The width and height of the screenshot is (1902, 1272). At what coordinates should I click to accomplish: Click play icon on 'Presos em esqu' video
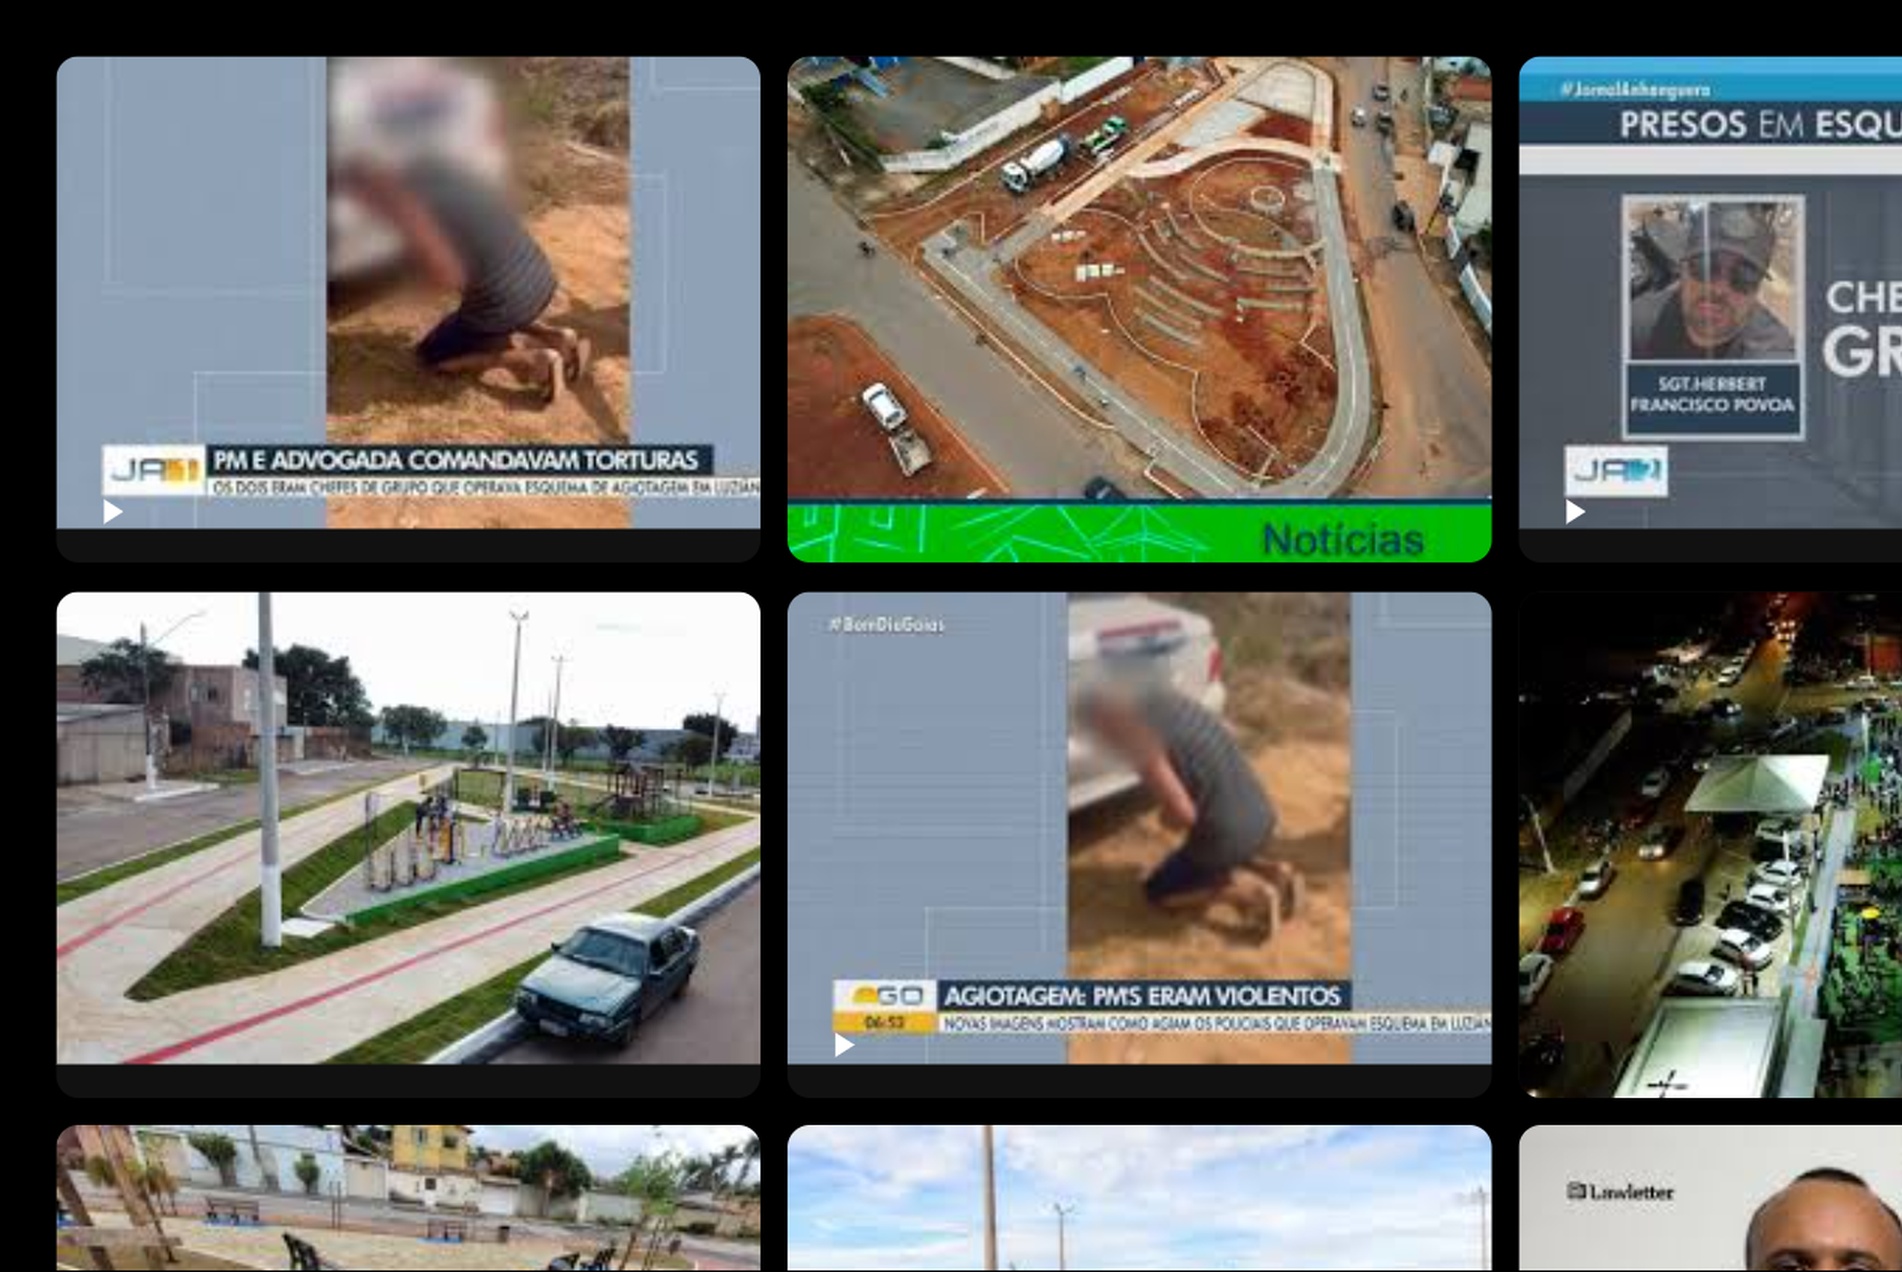pos(1575,512)
